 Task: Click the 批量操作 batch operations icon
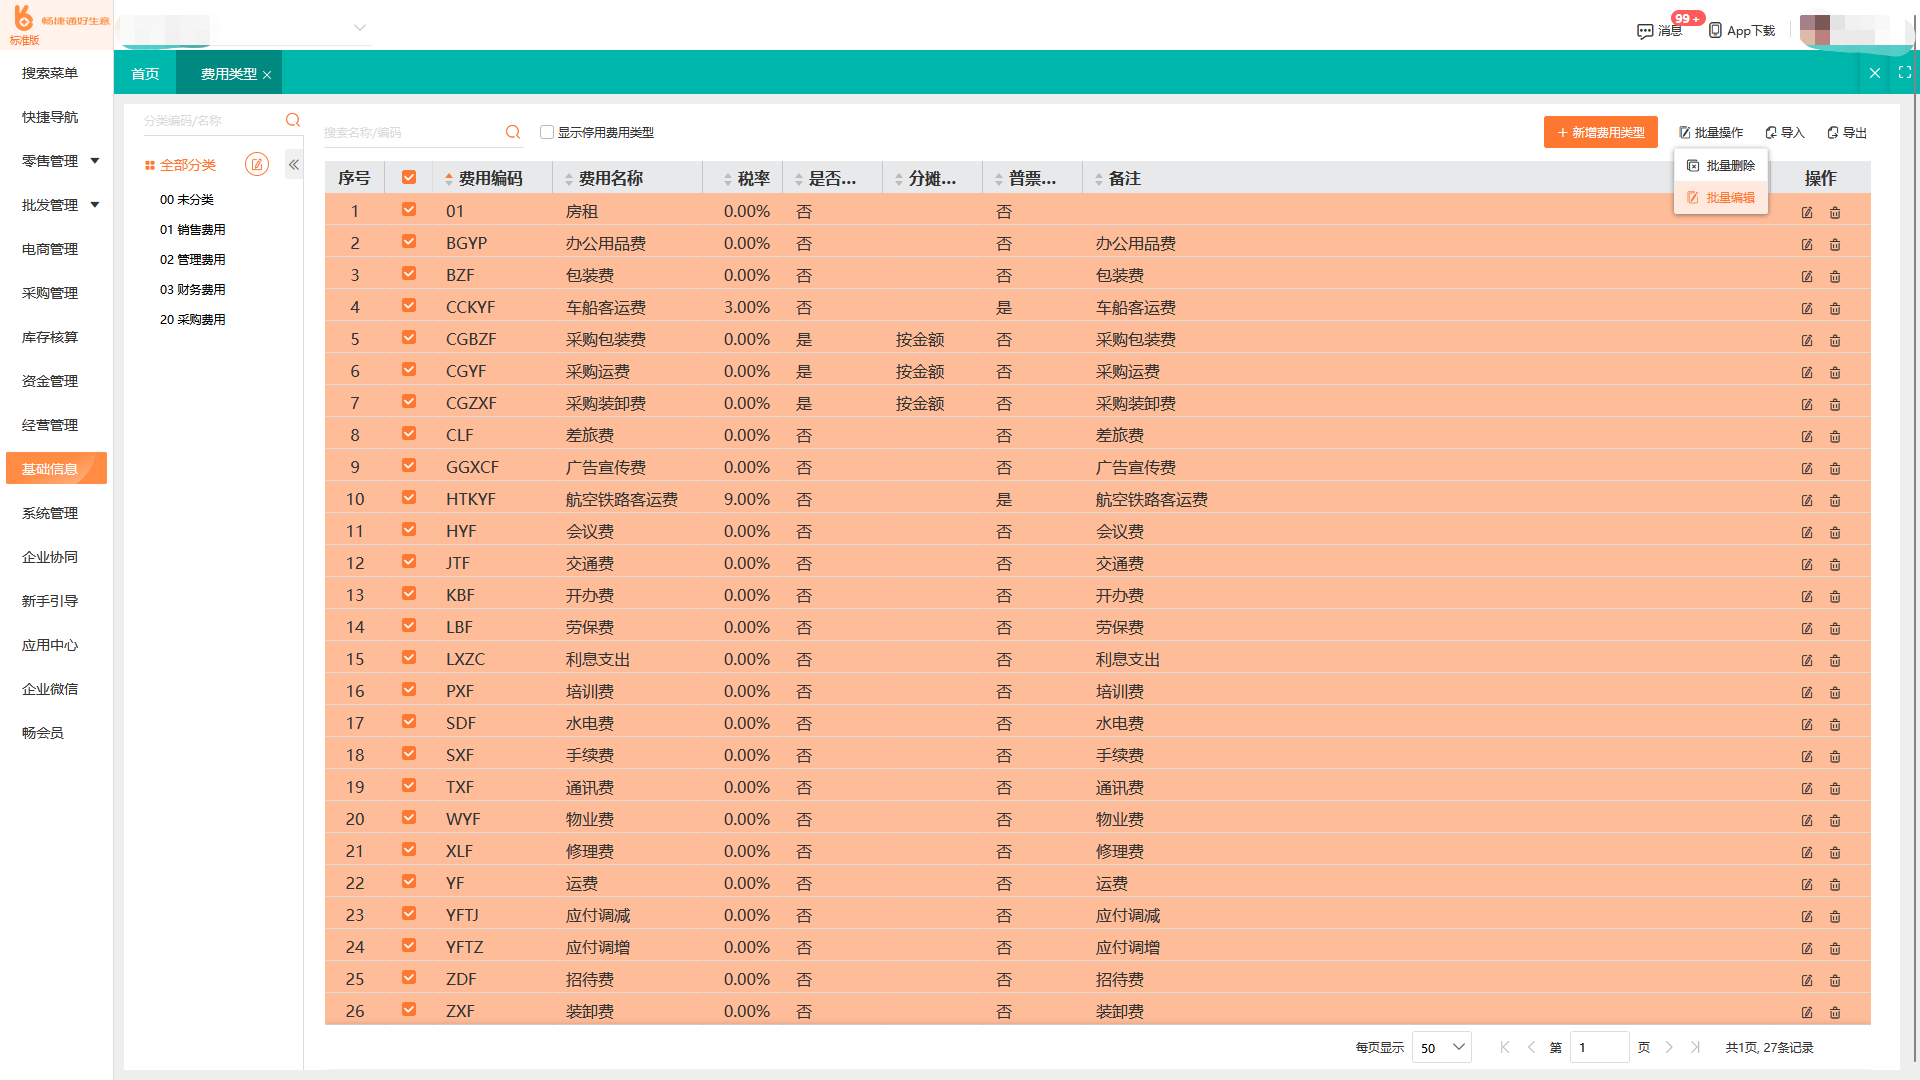point(1712,131)
